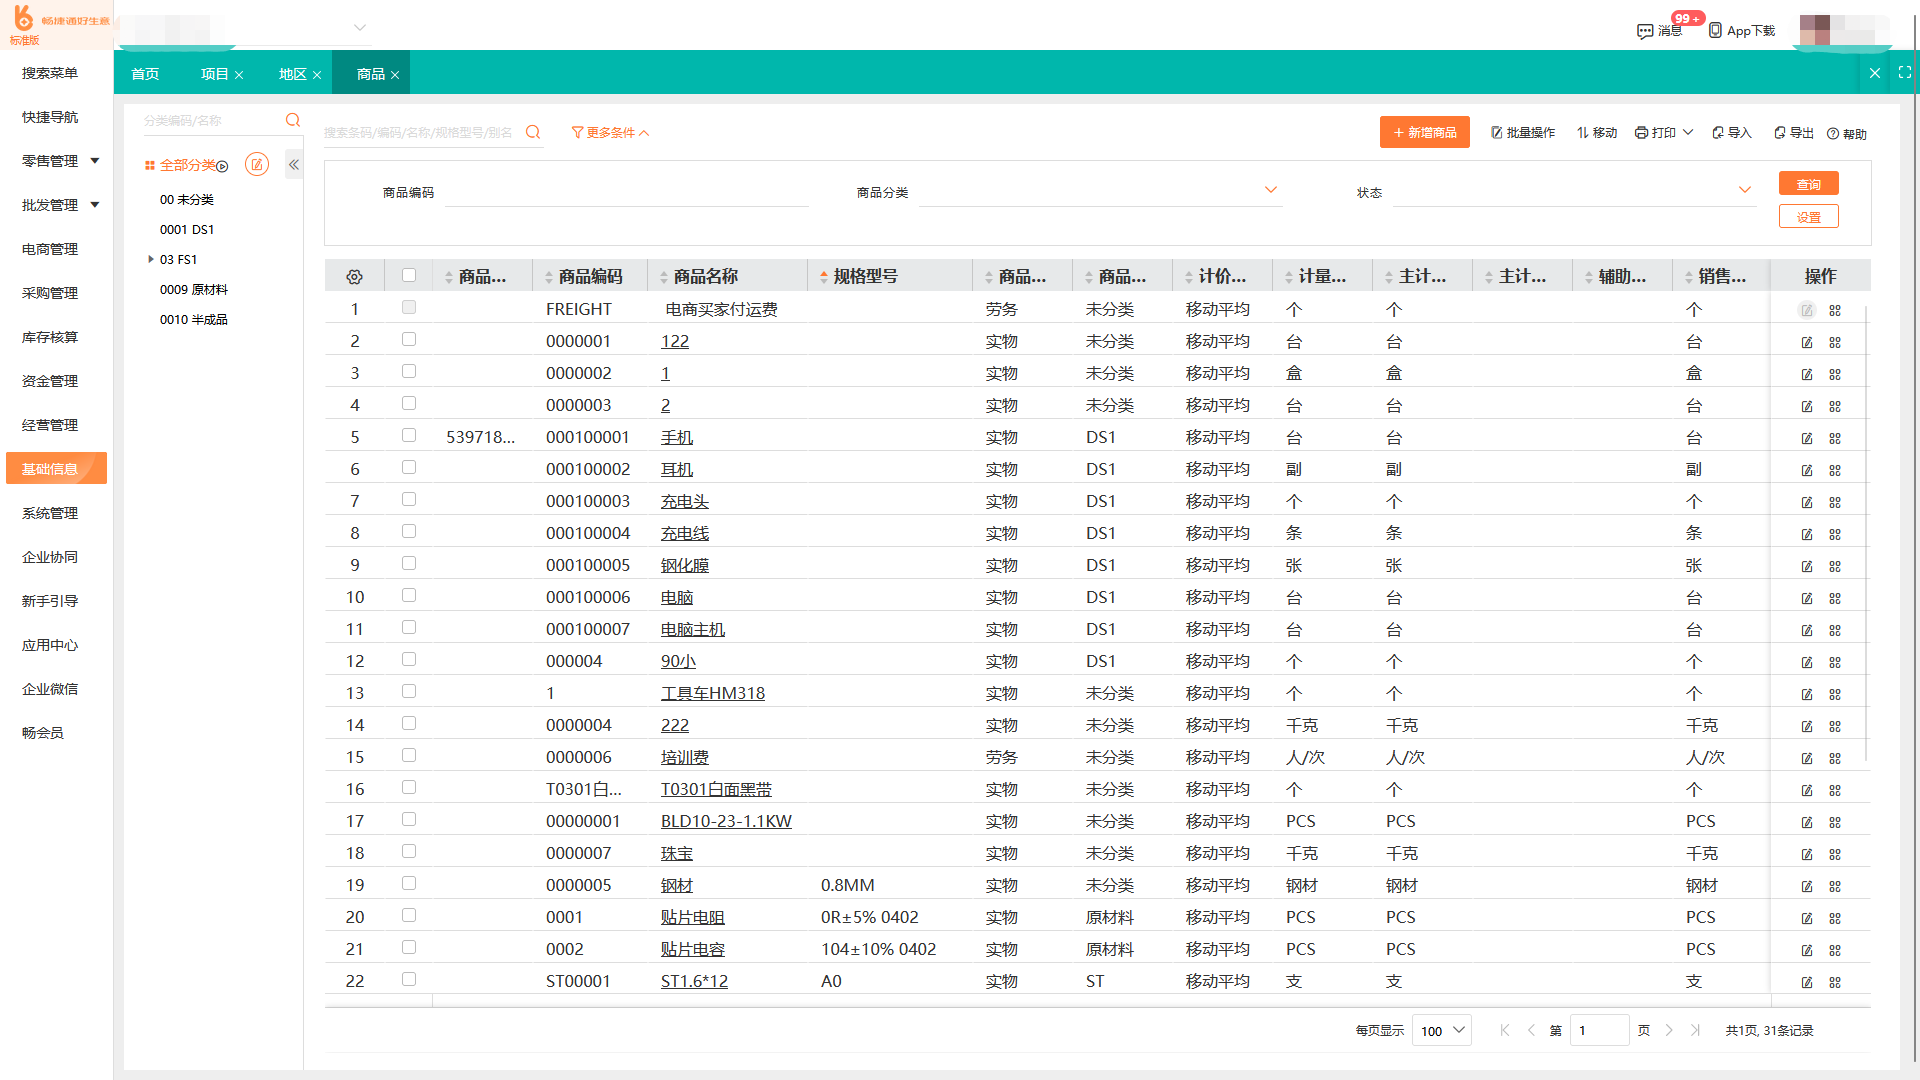Toggle select all products checkbox

(409, 274)
